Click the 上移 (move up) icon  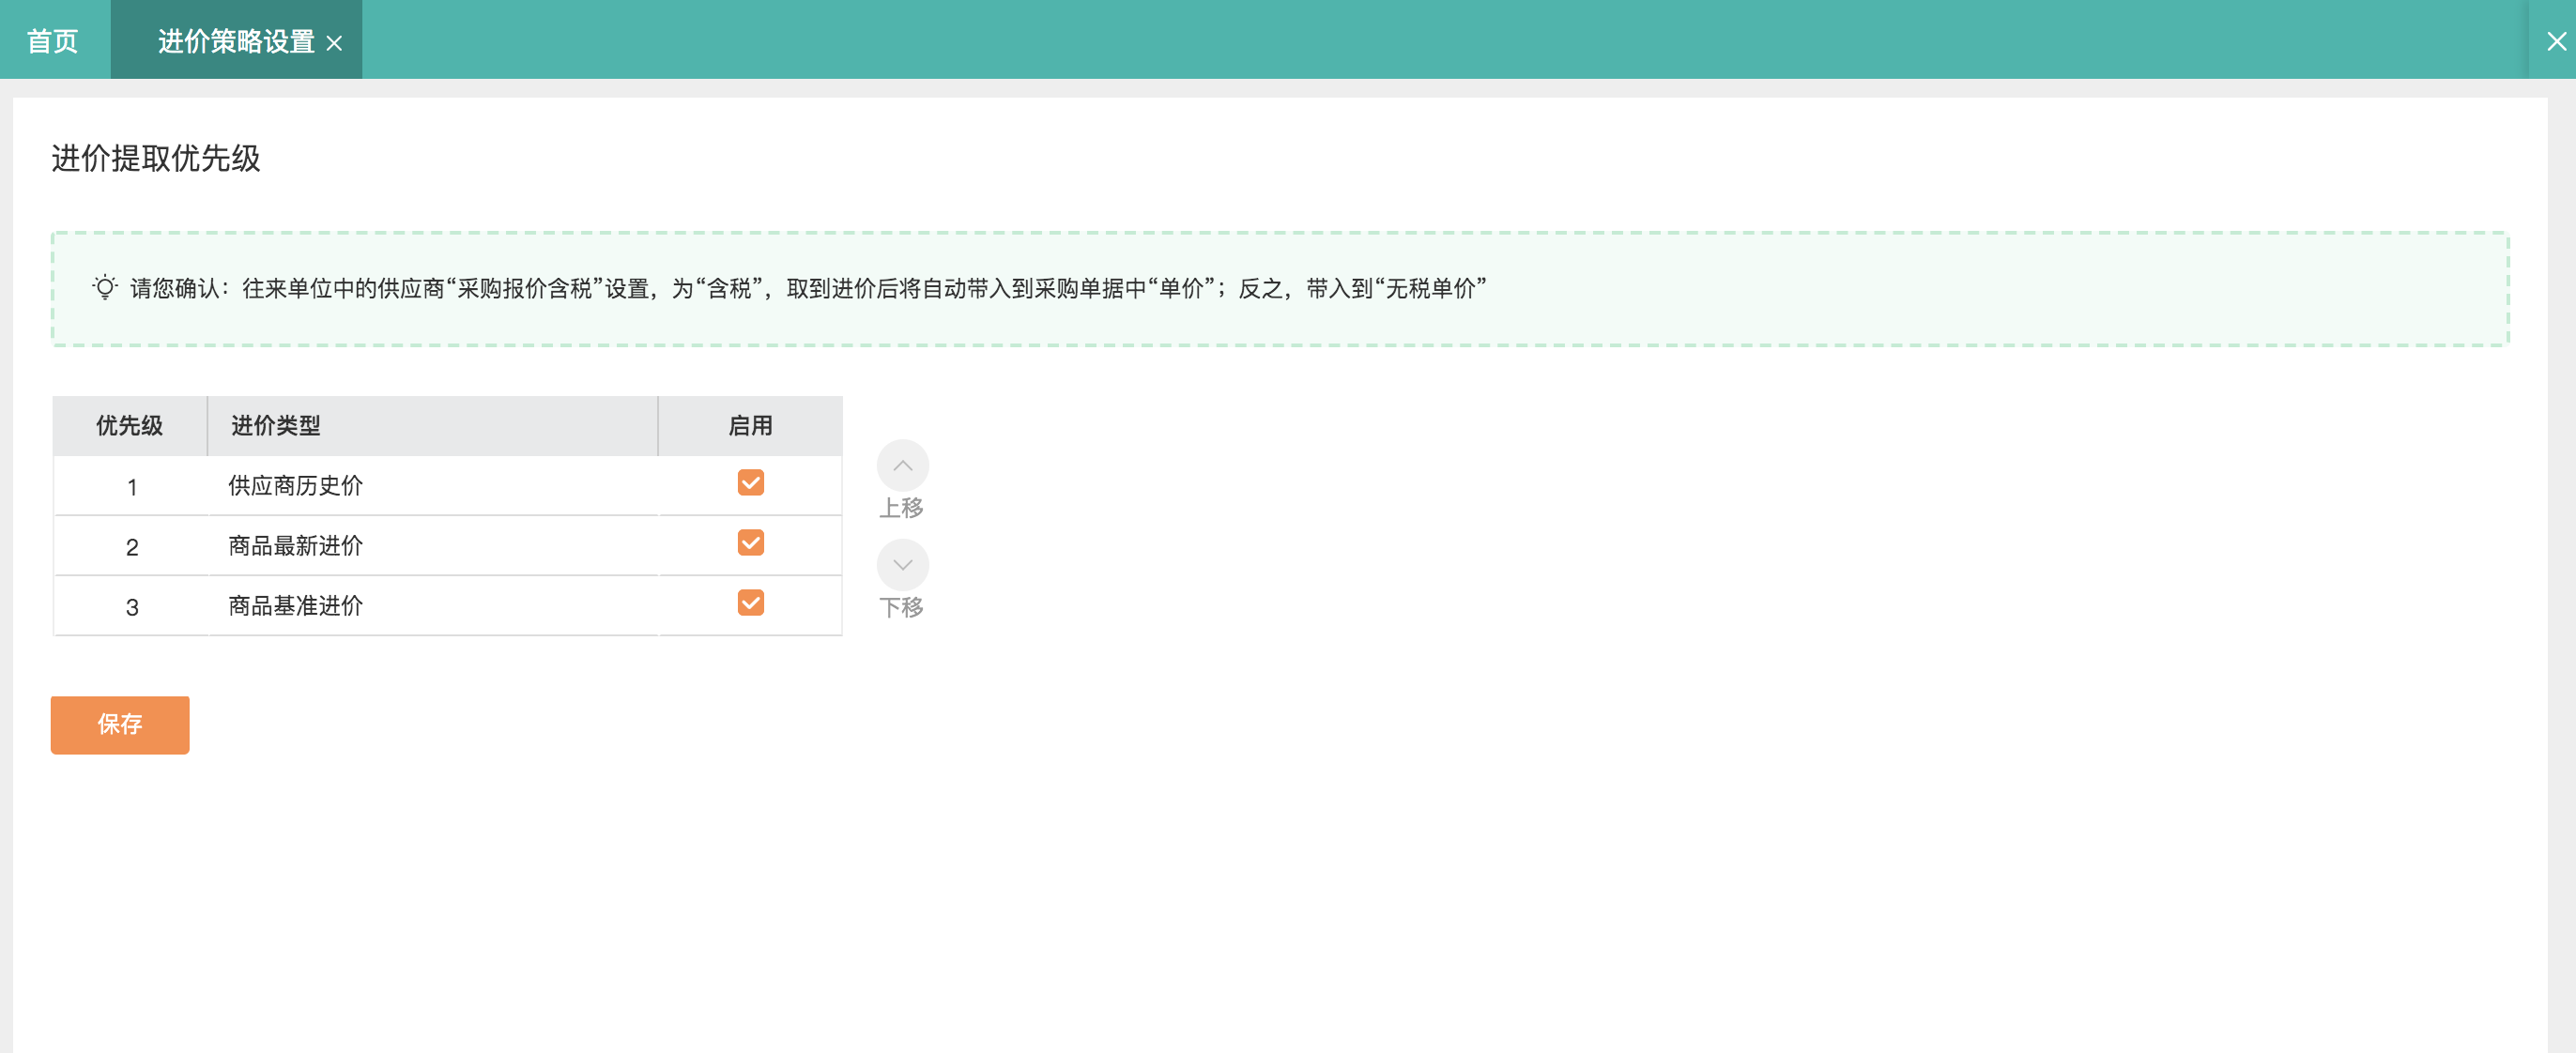coord(902,468)
